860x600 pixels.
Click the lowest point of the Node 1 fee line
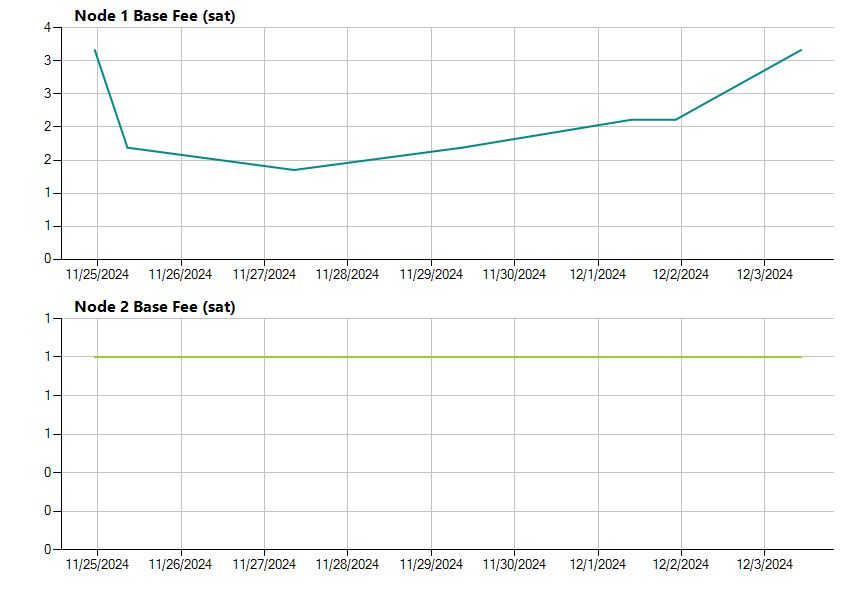click(294, 170)
